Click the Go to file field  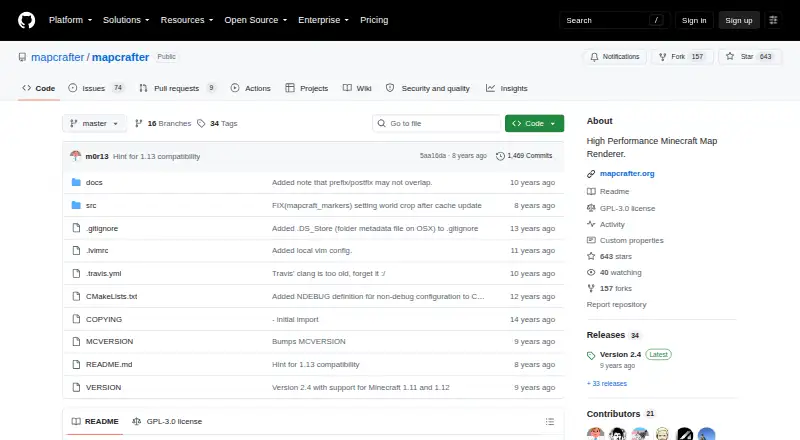coord(436,124)
